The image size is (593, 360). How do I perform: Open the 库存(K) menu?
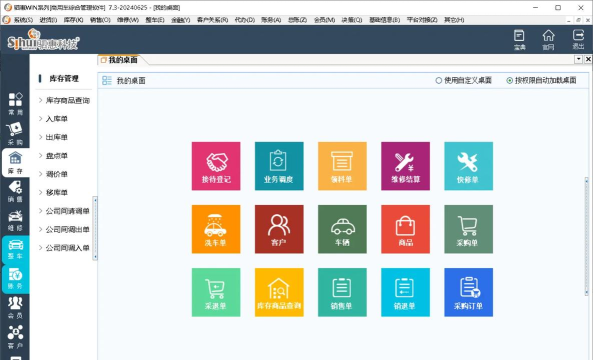pyautogui.click(x=73, y=20)
